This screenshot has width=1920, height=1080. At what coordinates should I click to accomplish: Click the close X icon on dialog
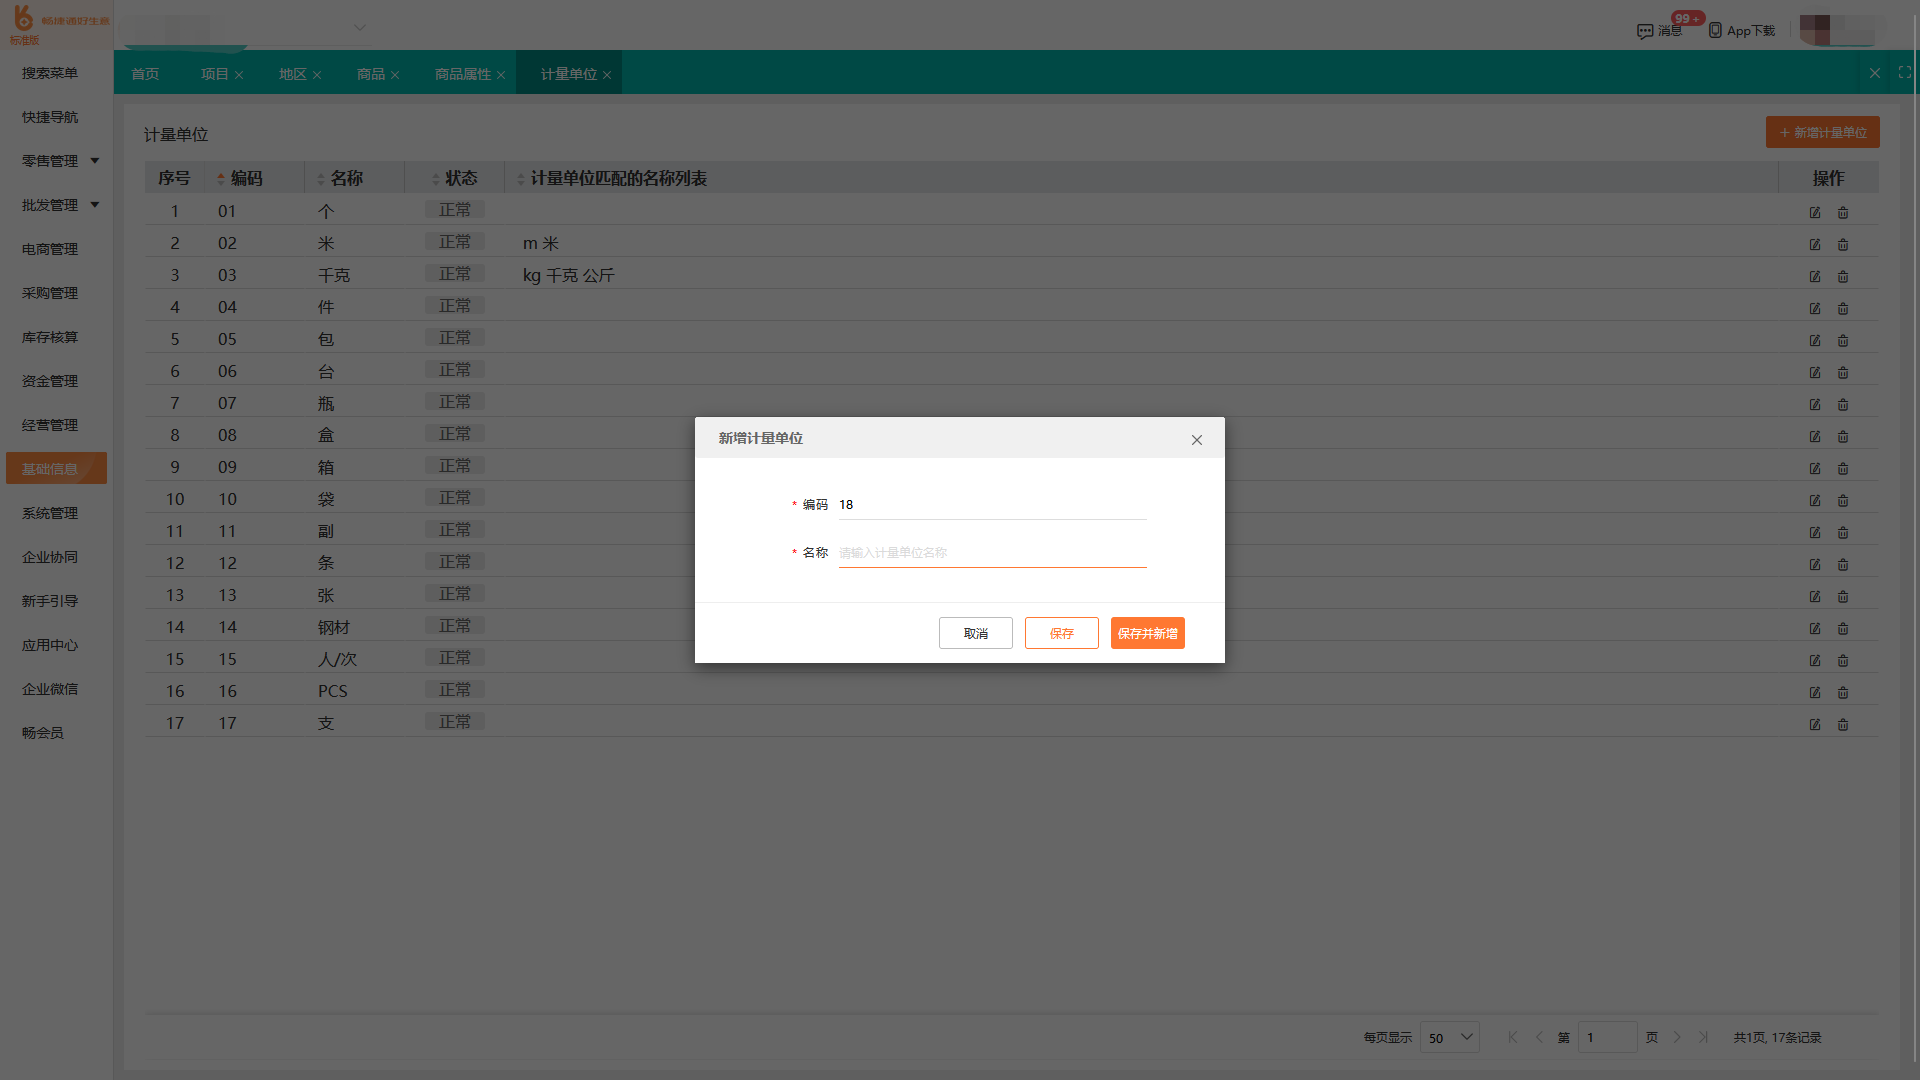point(1196,438)
